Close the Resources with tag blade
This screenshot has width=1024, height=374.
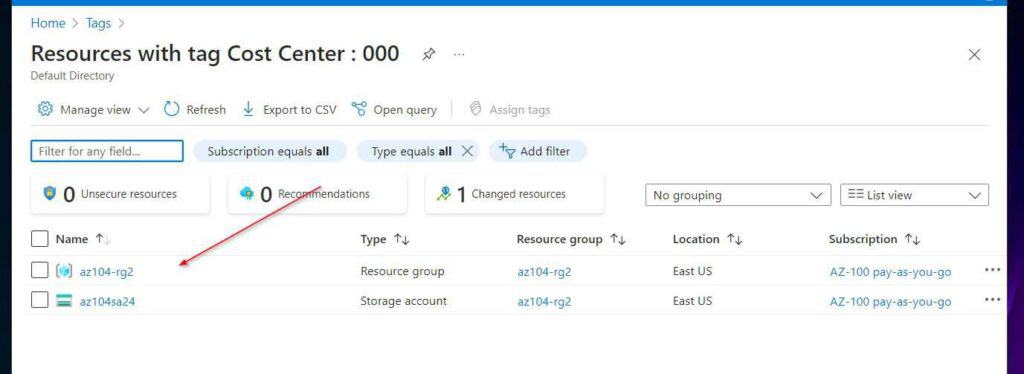974,55
